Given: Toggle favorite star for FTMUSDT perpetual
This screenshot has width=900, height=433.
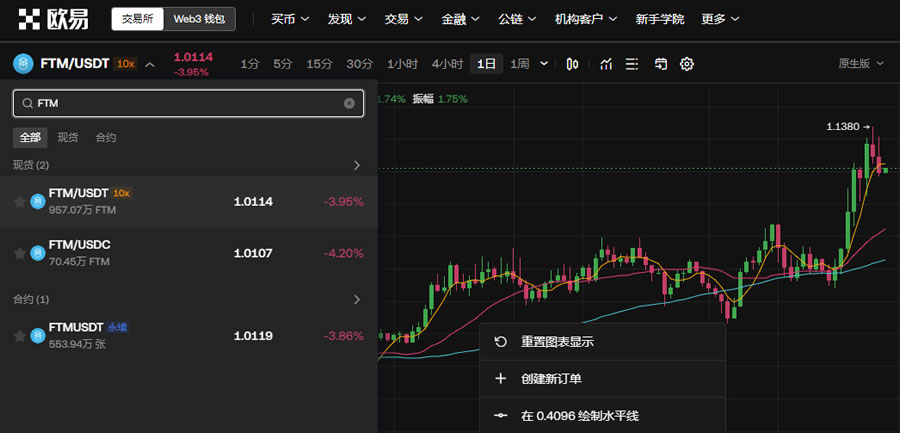Looking at the screenshot, I should [x=19, y=336].
